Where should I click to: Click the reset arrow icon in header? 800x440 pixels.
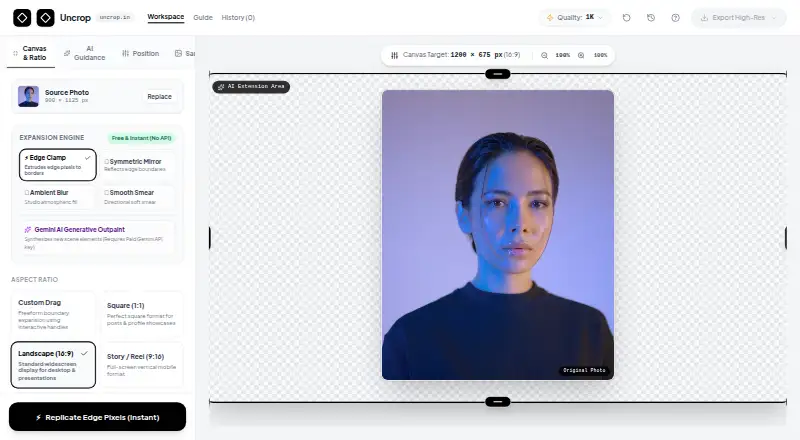point(627,18)
